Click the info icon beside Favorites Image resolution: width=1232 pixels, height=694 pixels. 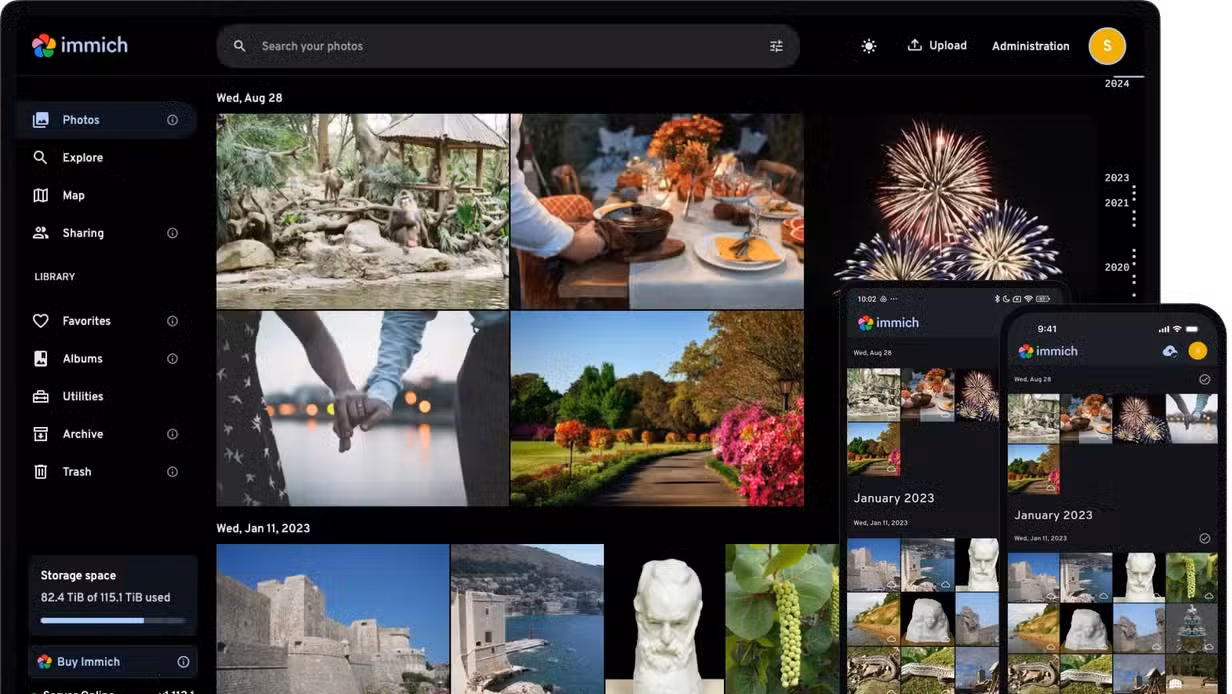pyautogui.click(x=172, y=321)
